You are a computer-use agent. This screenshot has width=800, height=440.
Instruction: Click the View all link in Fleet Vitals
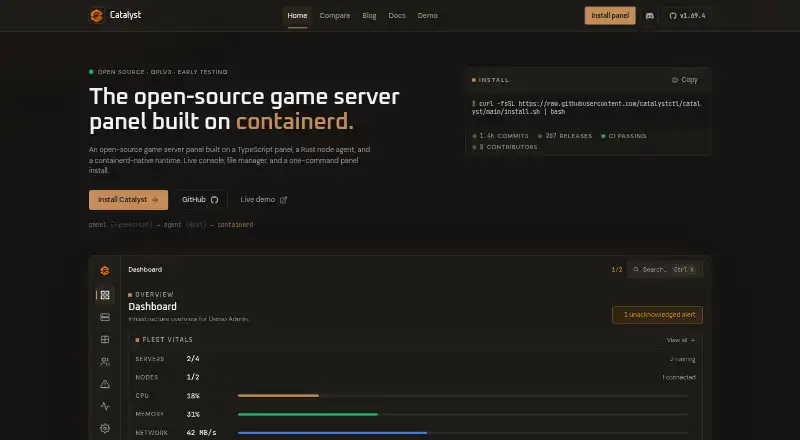coord(680,340)
